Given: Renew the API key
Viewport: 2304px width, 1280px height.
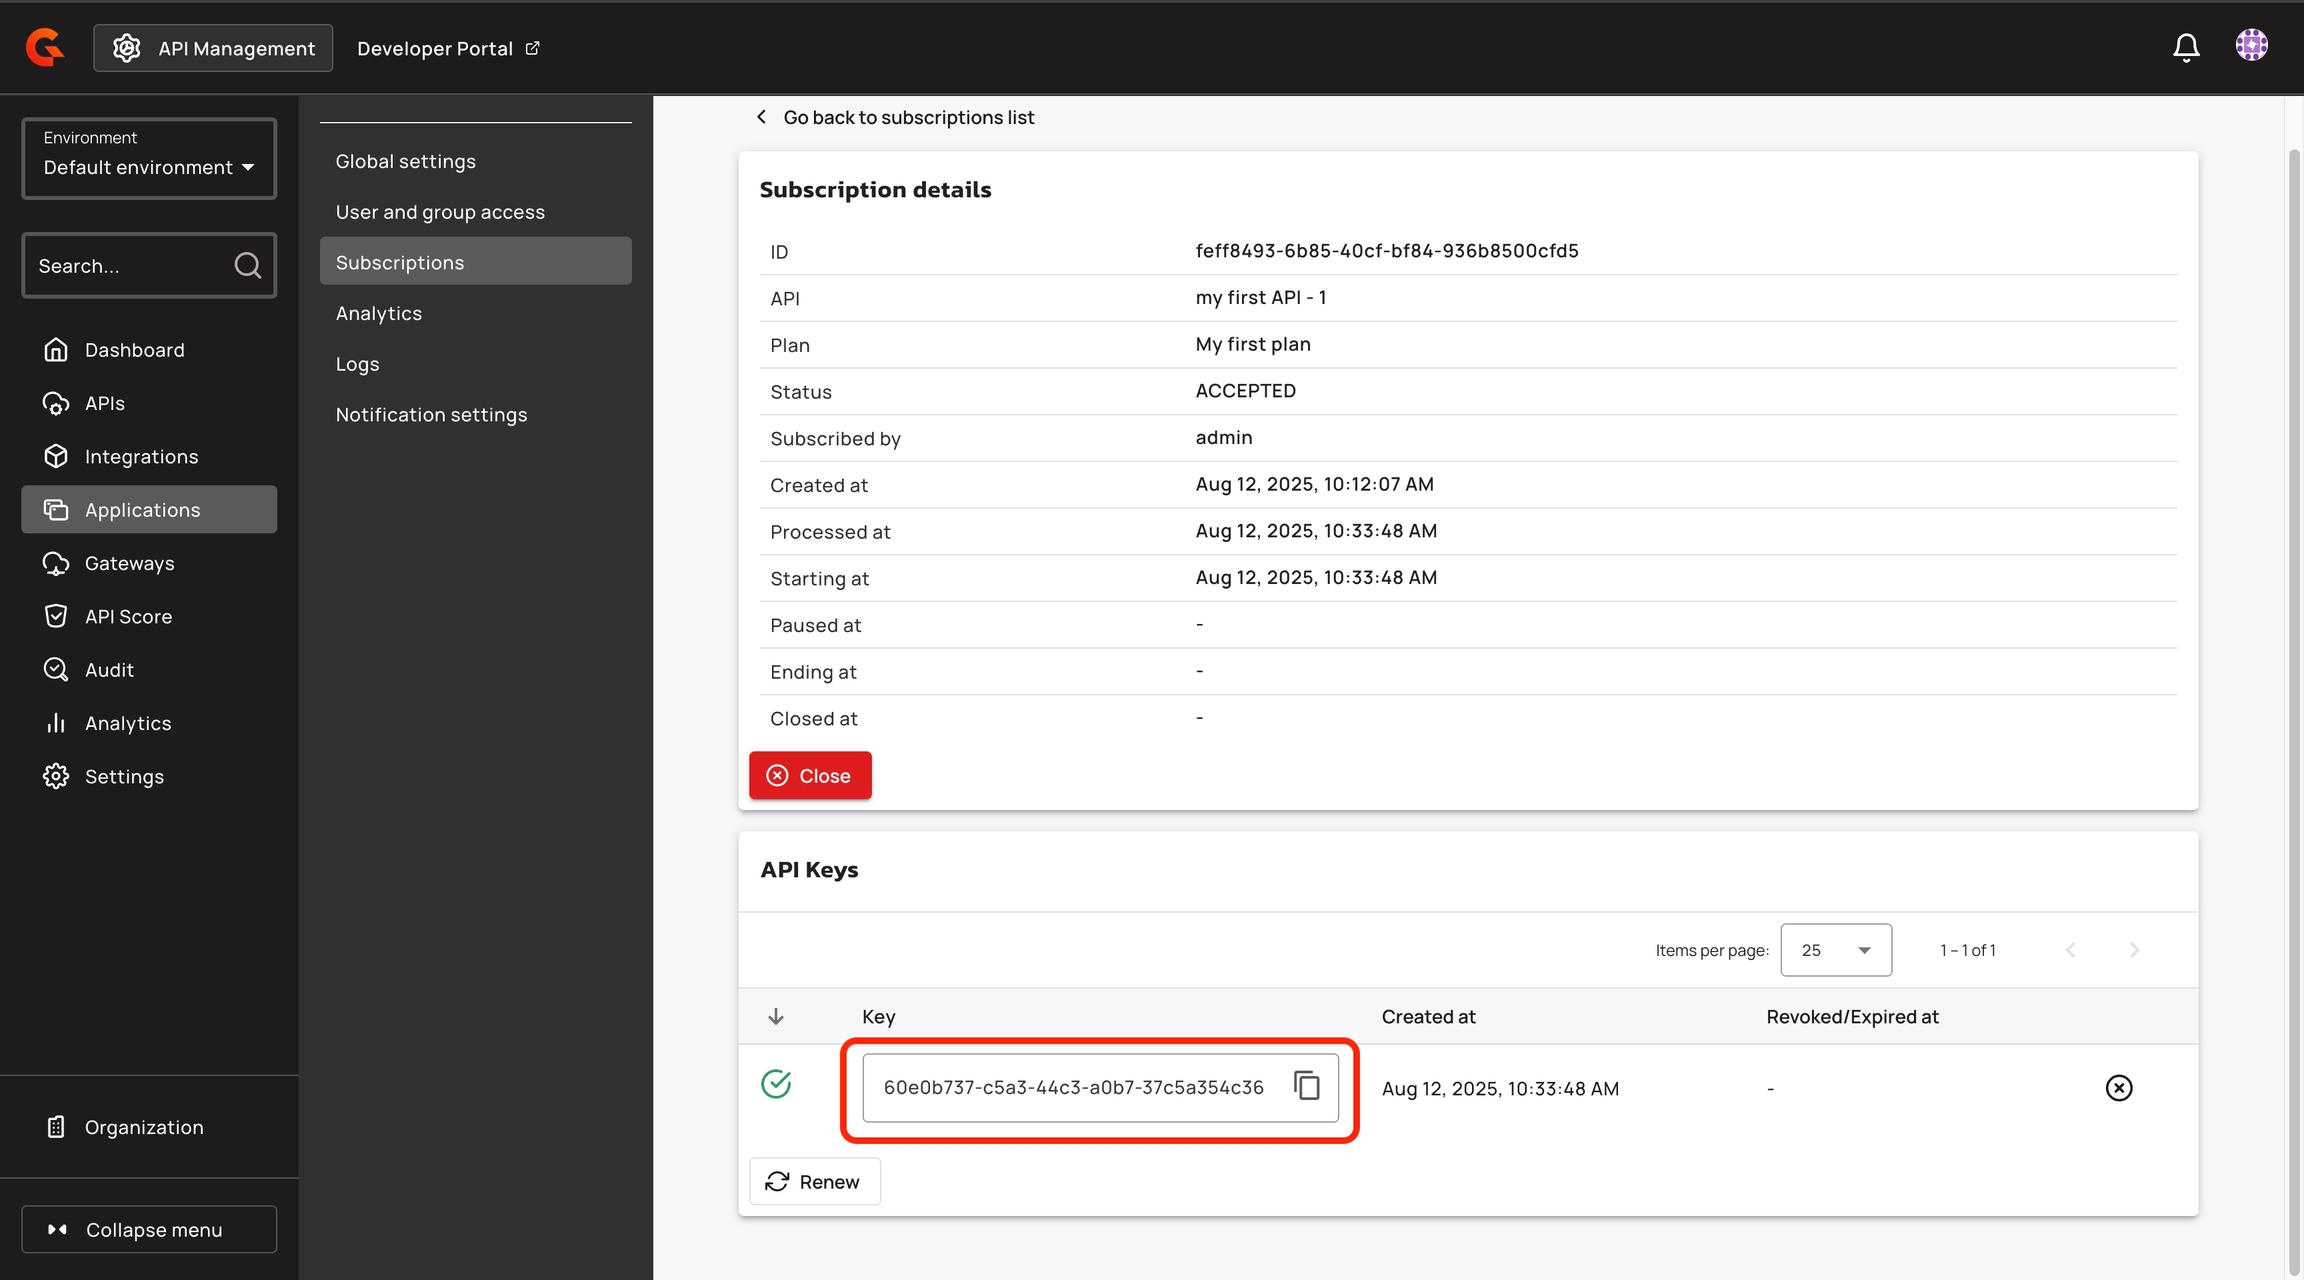Looking at the screenshot, I should (814, 1182).
